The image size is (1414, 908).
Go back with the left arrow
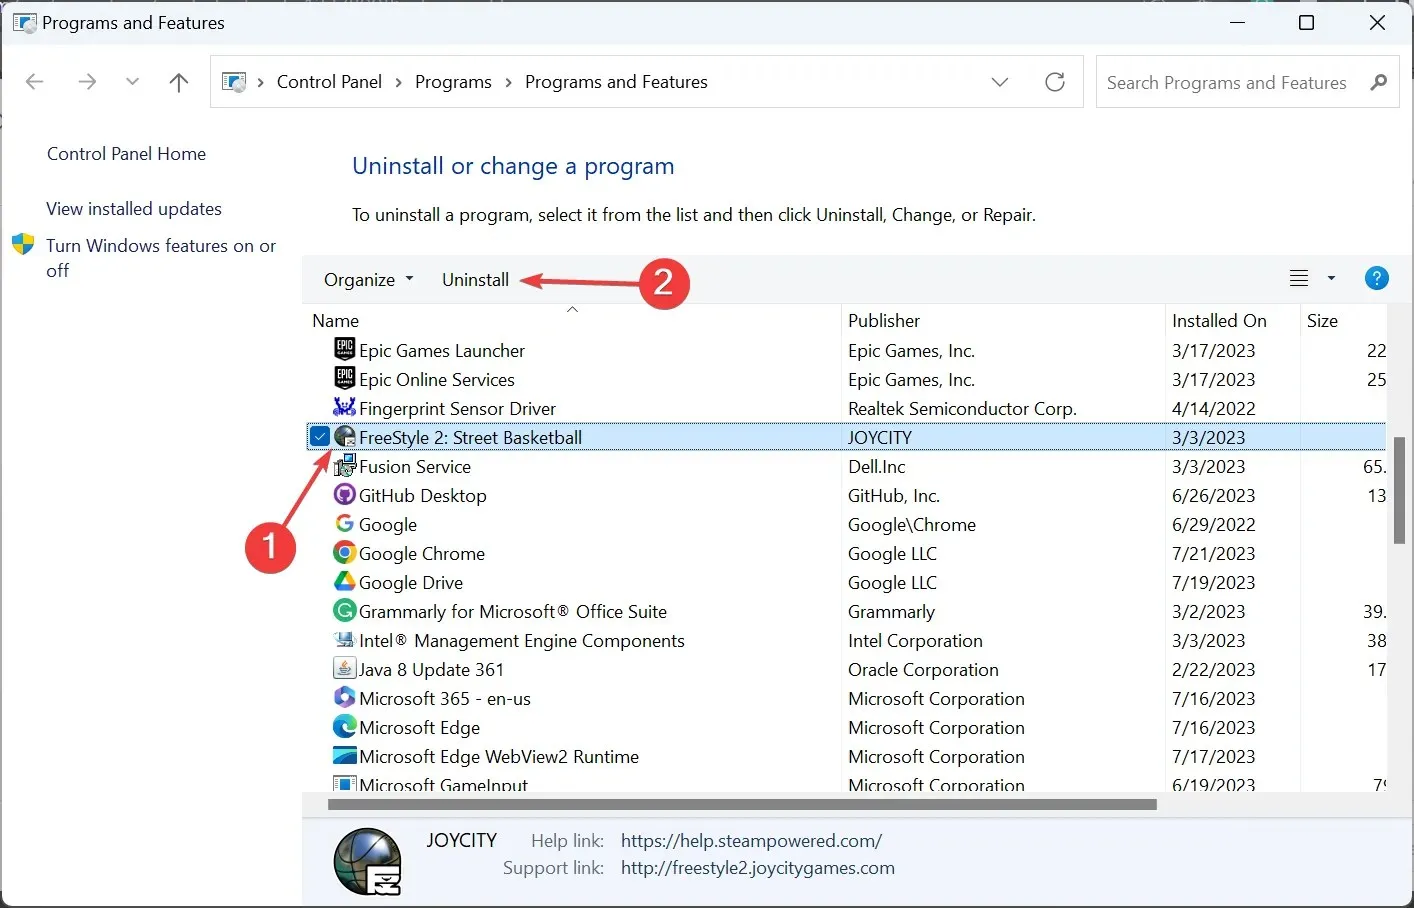[35, 82]
